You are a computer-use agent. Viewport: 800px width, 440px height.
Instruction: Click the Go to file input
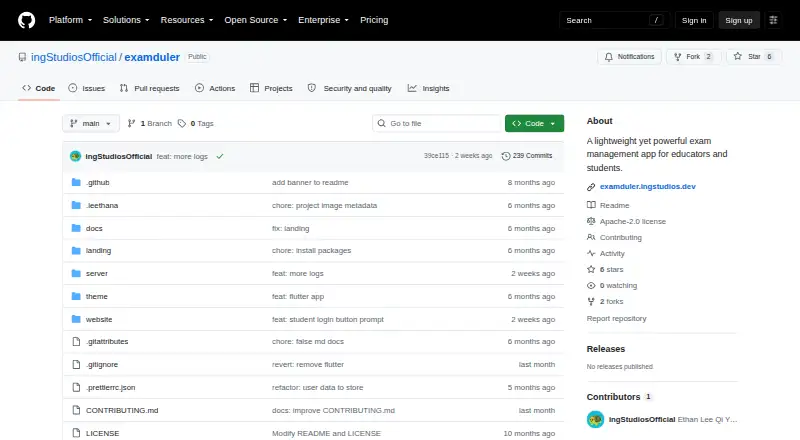tap(437, 124)
